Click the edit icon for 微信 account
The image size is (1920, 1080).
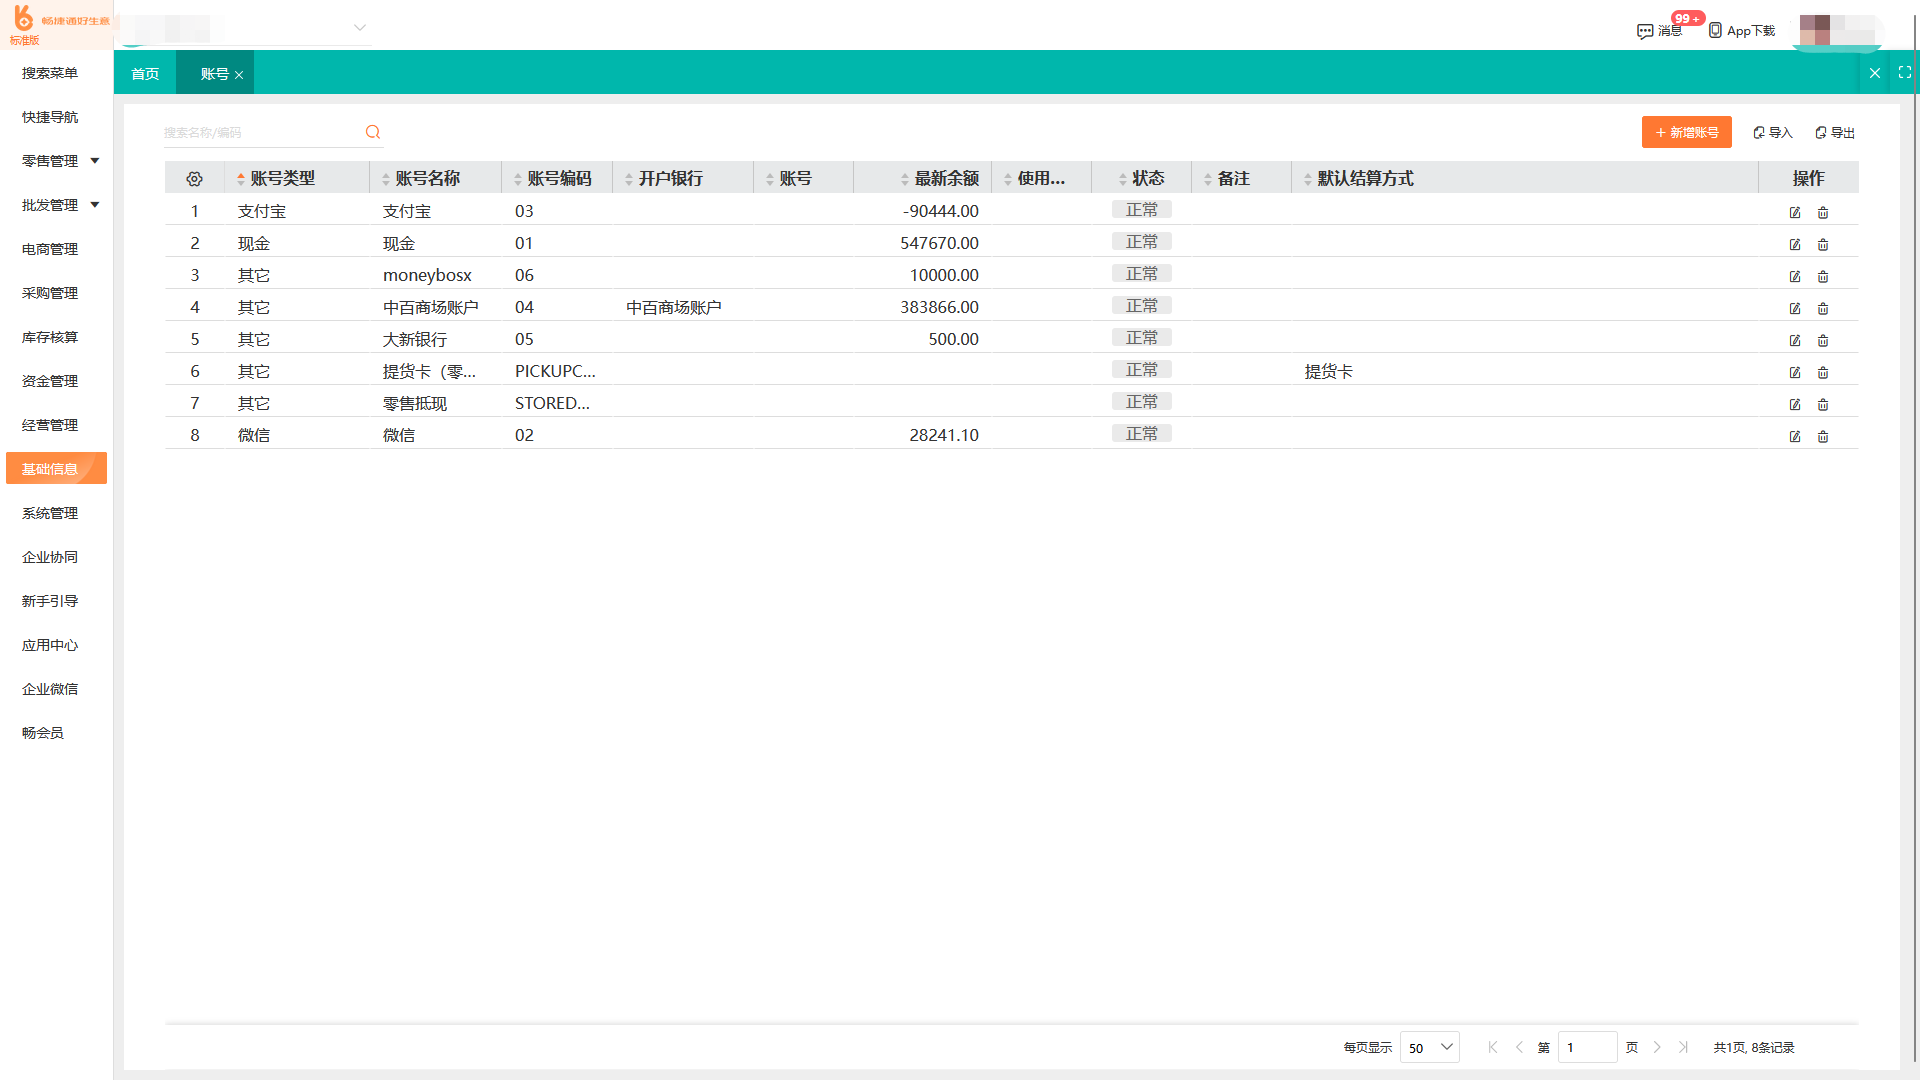1796,434
